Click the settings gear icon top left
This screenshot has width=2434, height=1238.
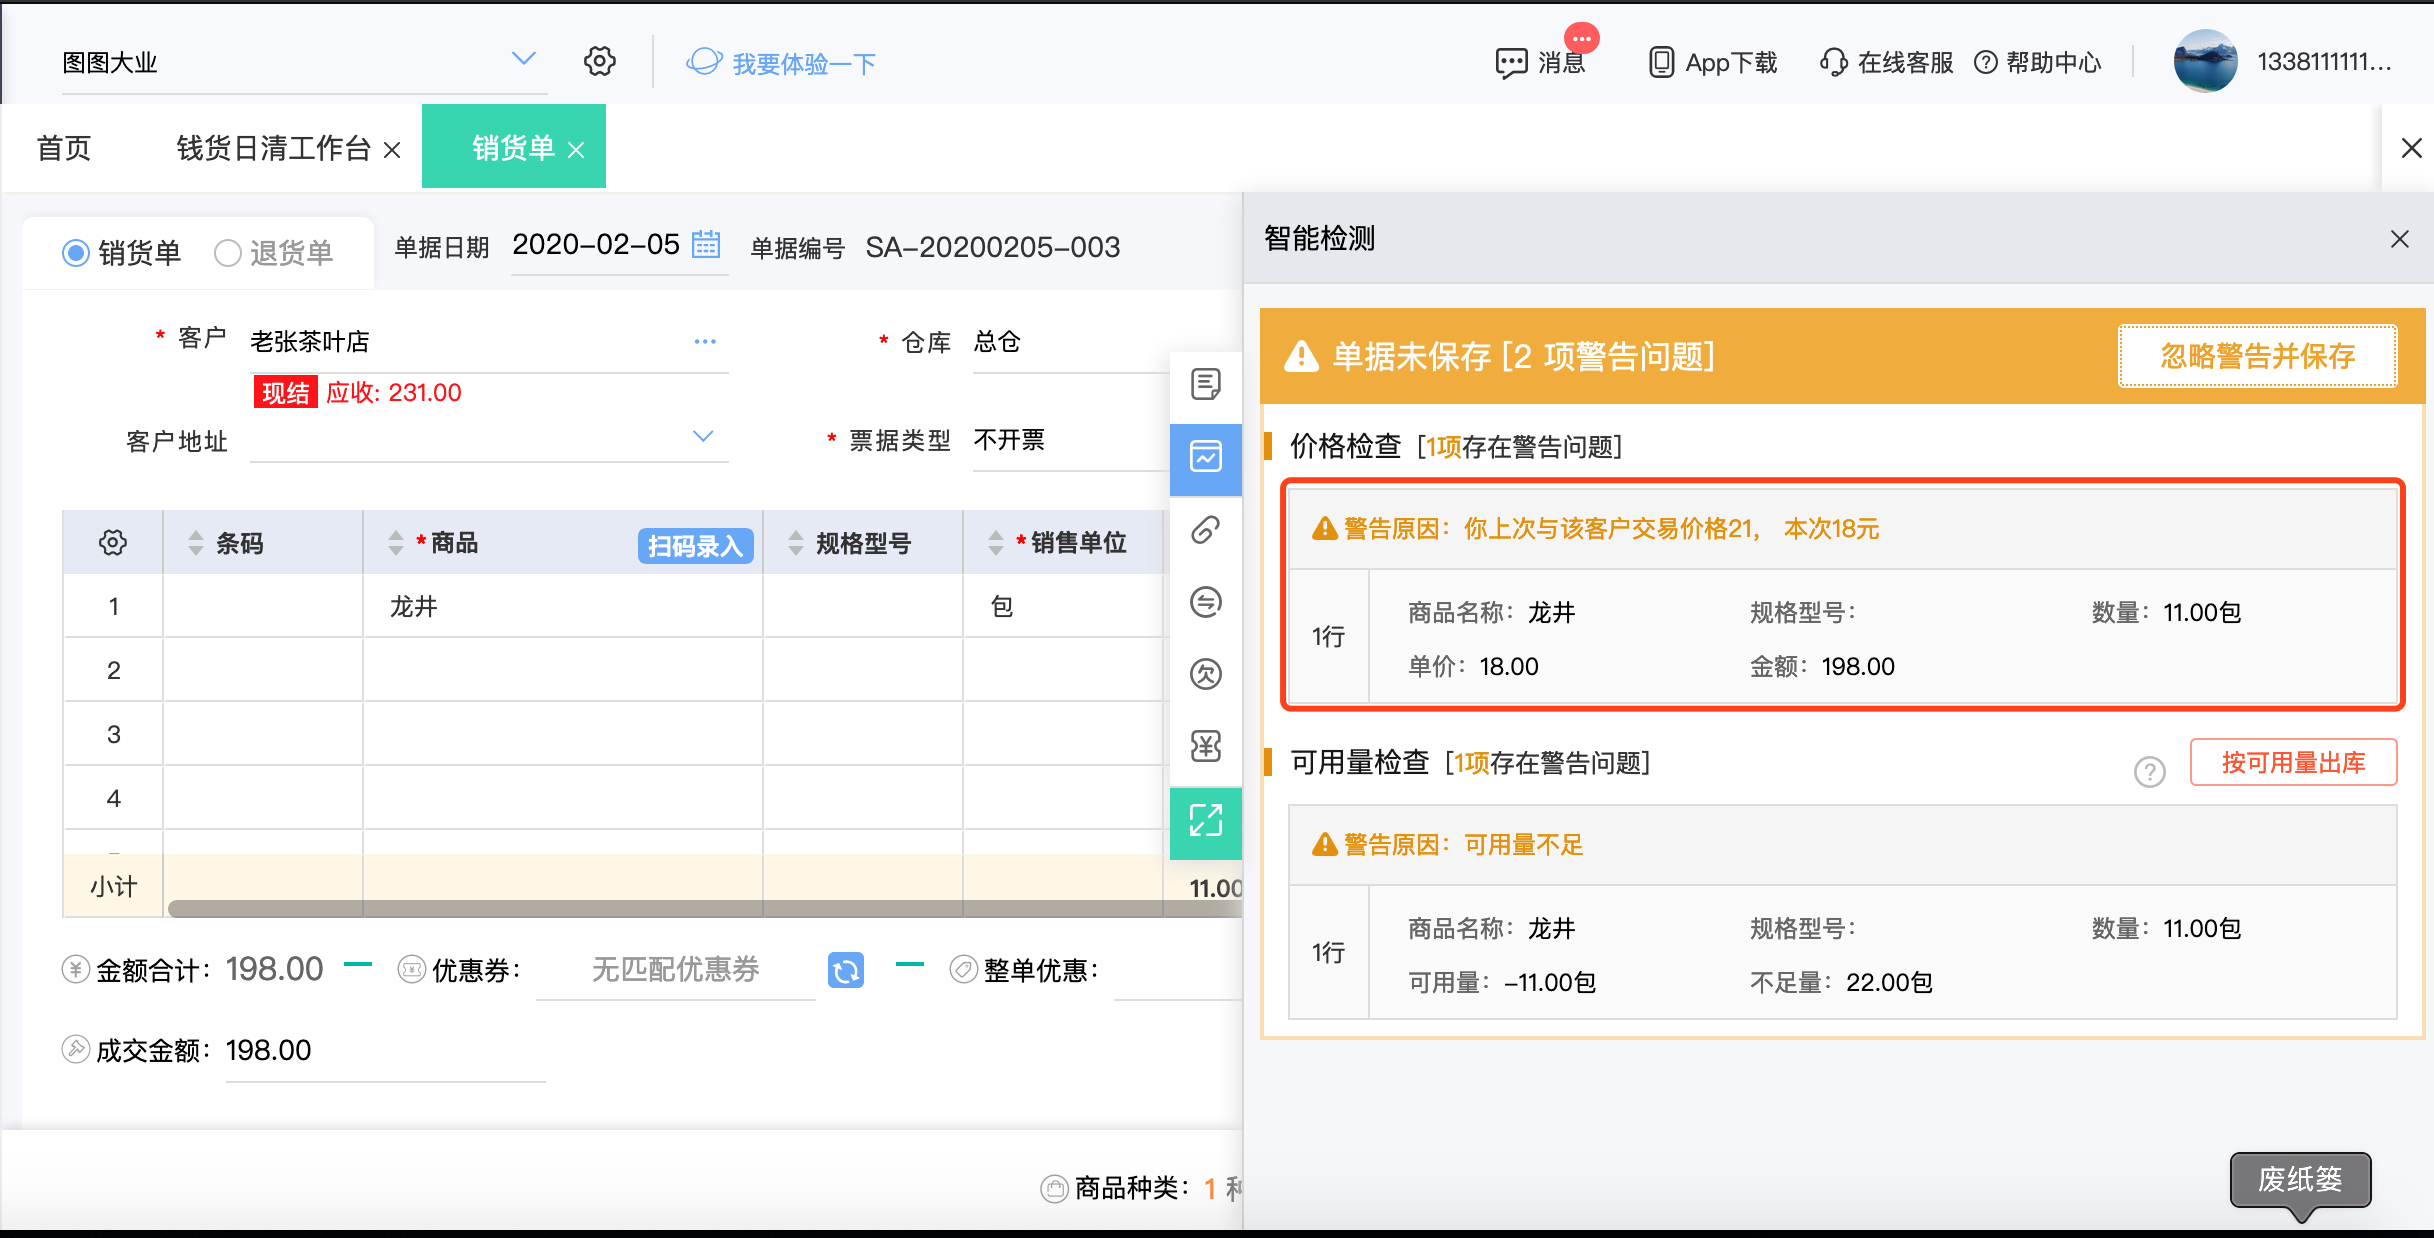point(598,62)
